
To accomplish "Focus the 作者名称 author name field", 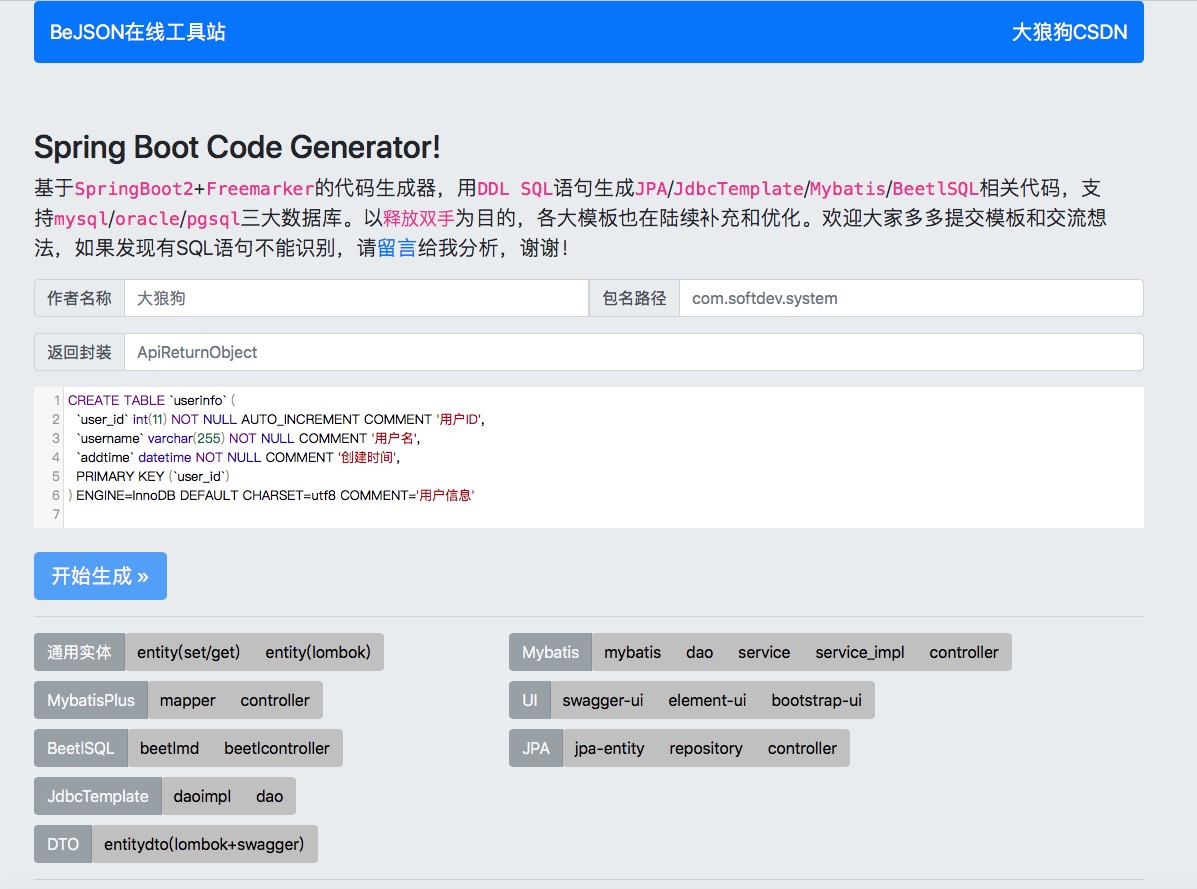I will pyautogui.click(x=356, y=298).
